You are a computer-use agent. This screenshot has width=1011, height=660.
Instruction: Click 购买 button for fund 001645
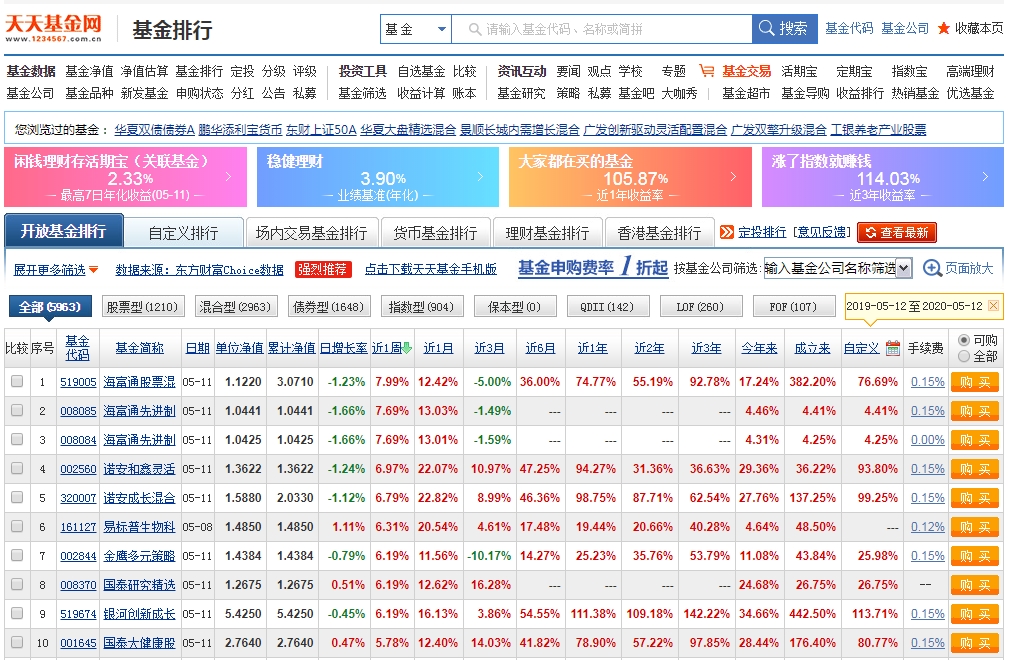click(974, 643)
